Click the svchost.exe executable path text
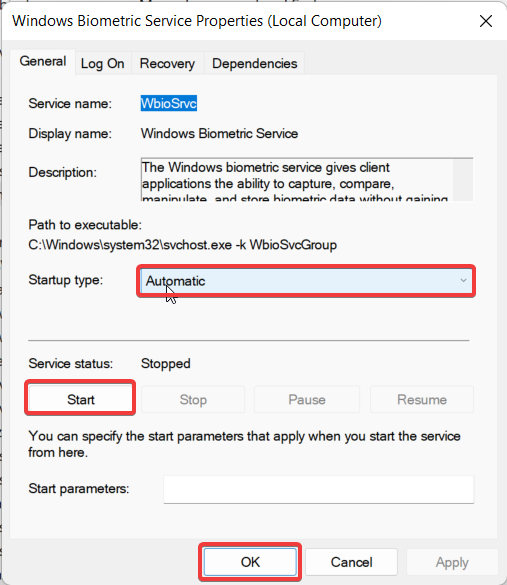Image resolution: width=507 pixels, height=585 pixels. 182,245
